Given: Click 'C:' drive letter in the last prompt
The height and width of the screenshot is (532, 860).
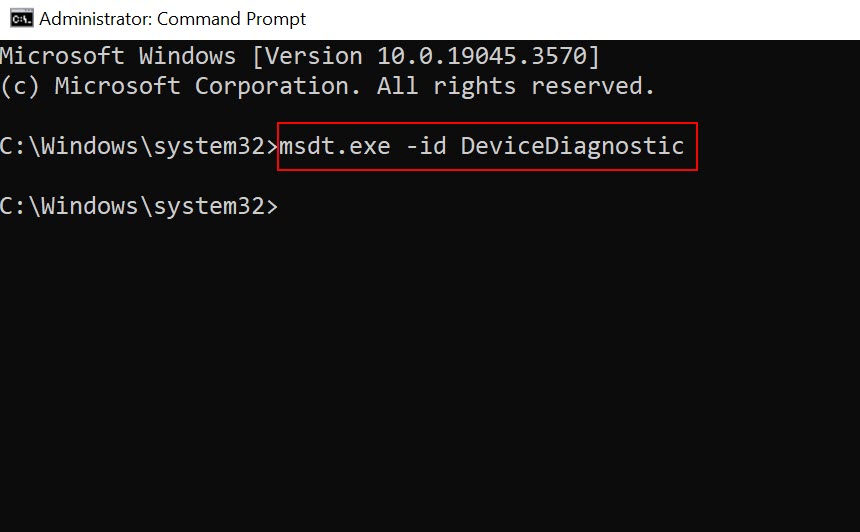Looking at the screenshot, I should (x=13, y=207).
